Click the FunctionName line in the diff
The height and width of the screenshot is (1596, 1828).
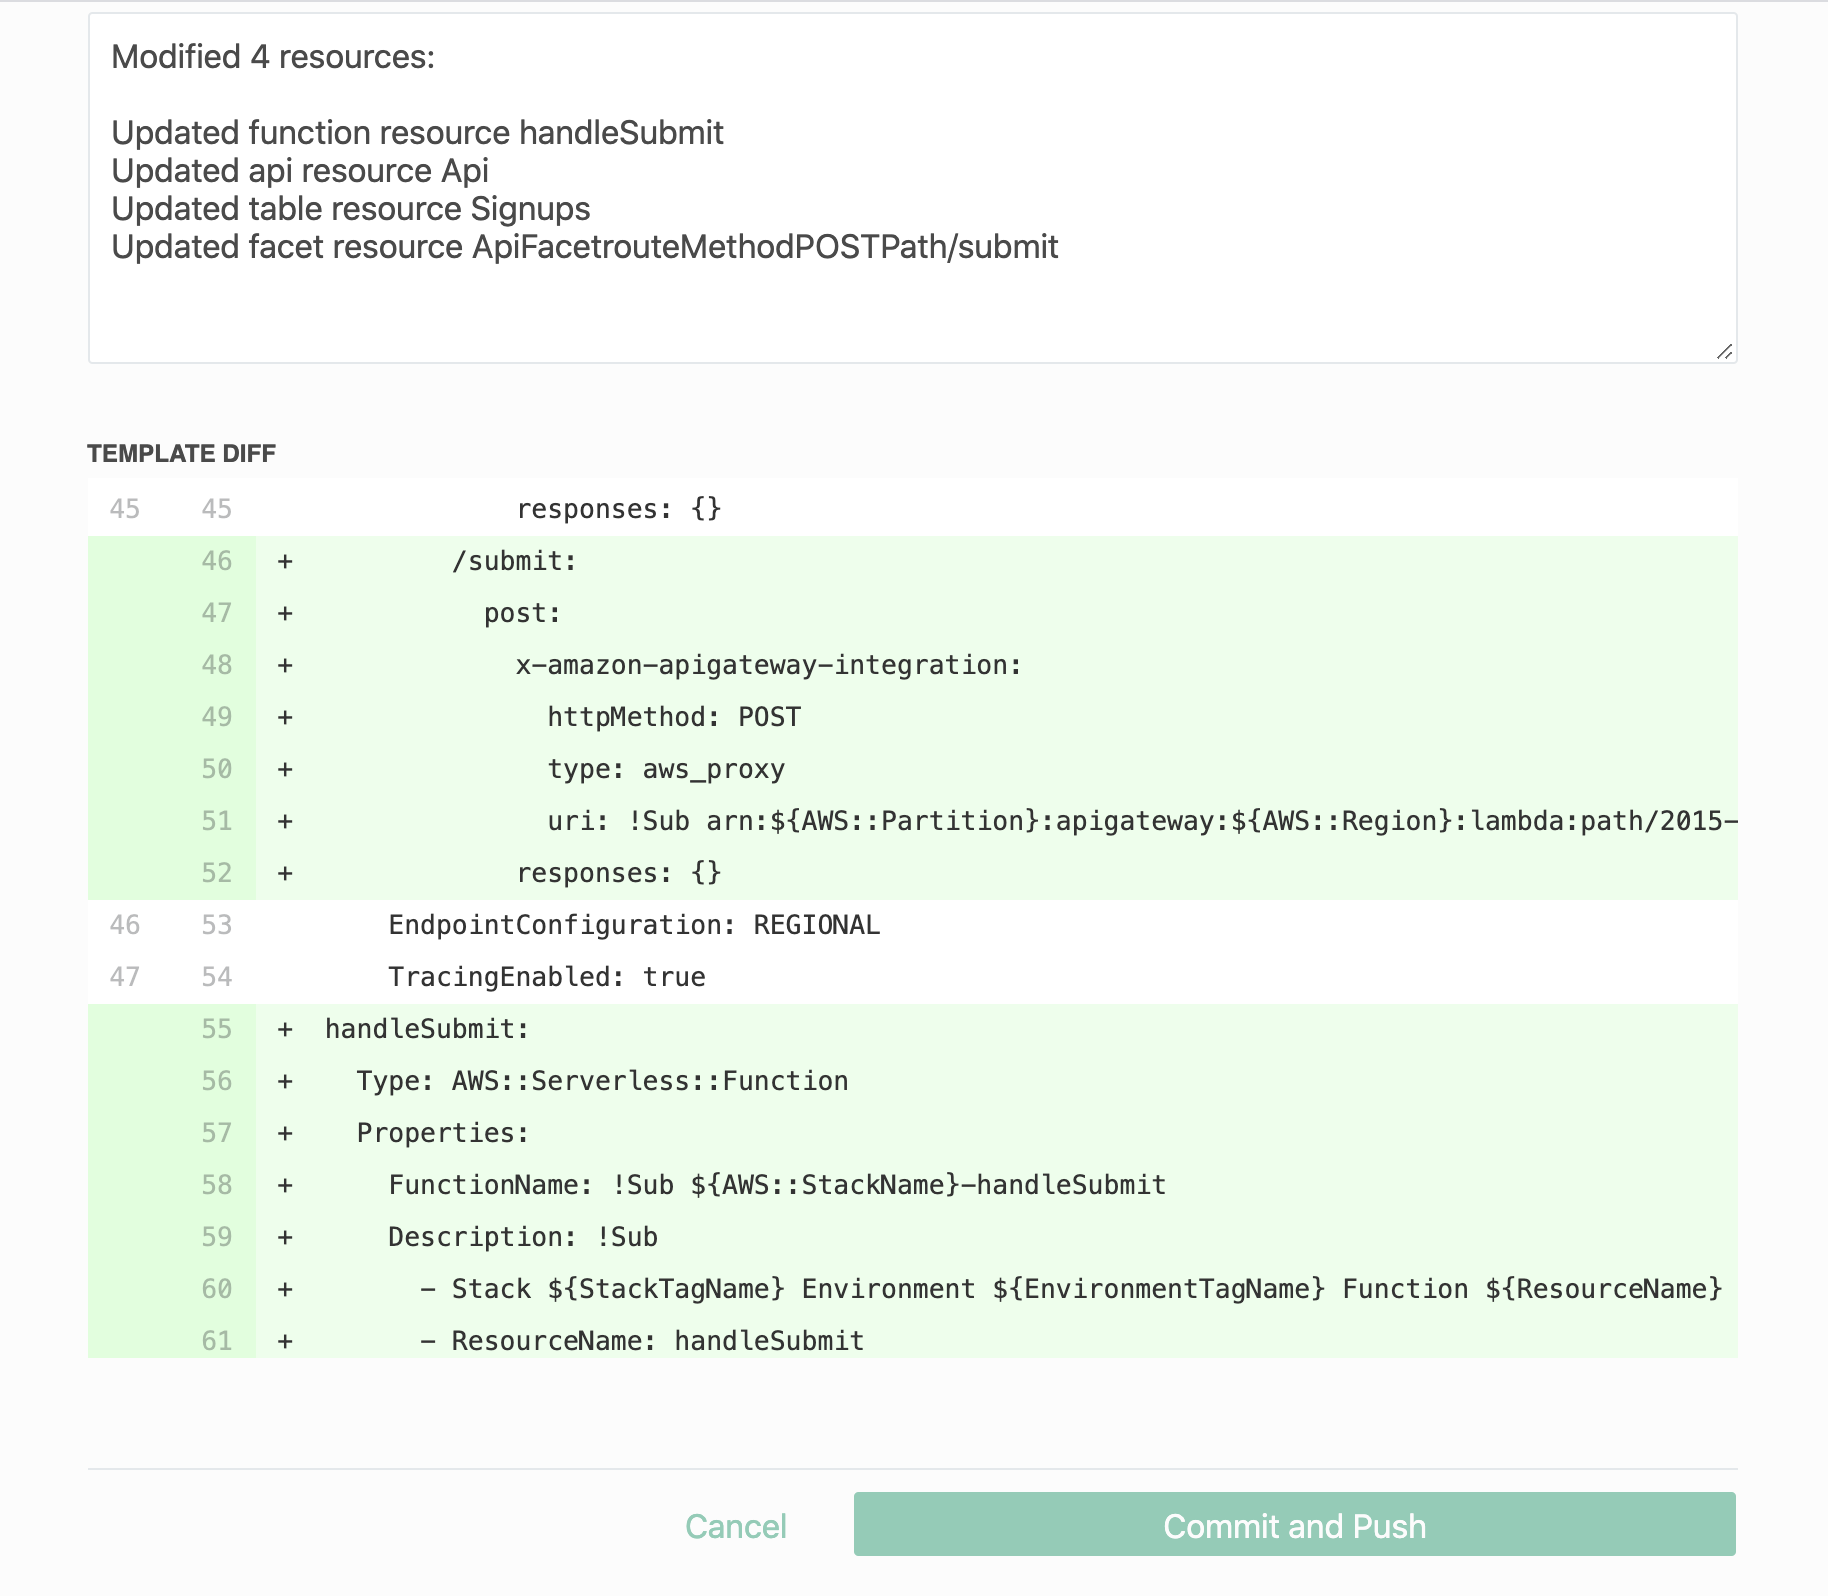click(777, 1184)
